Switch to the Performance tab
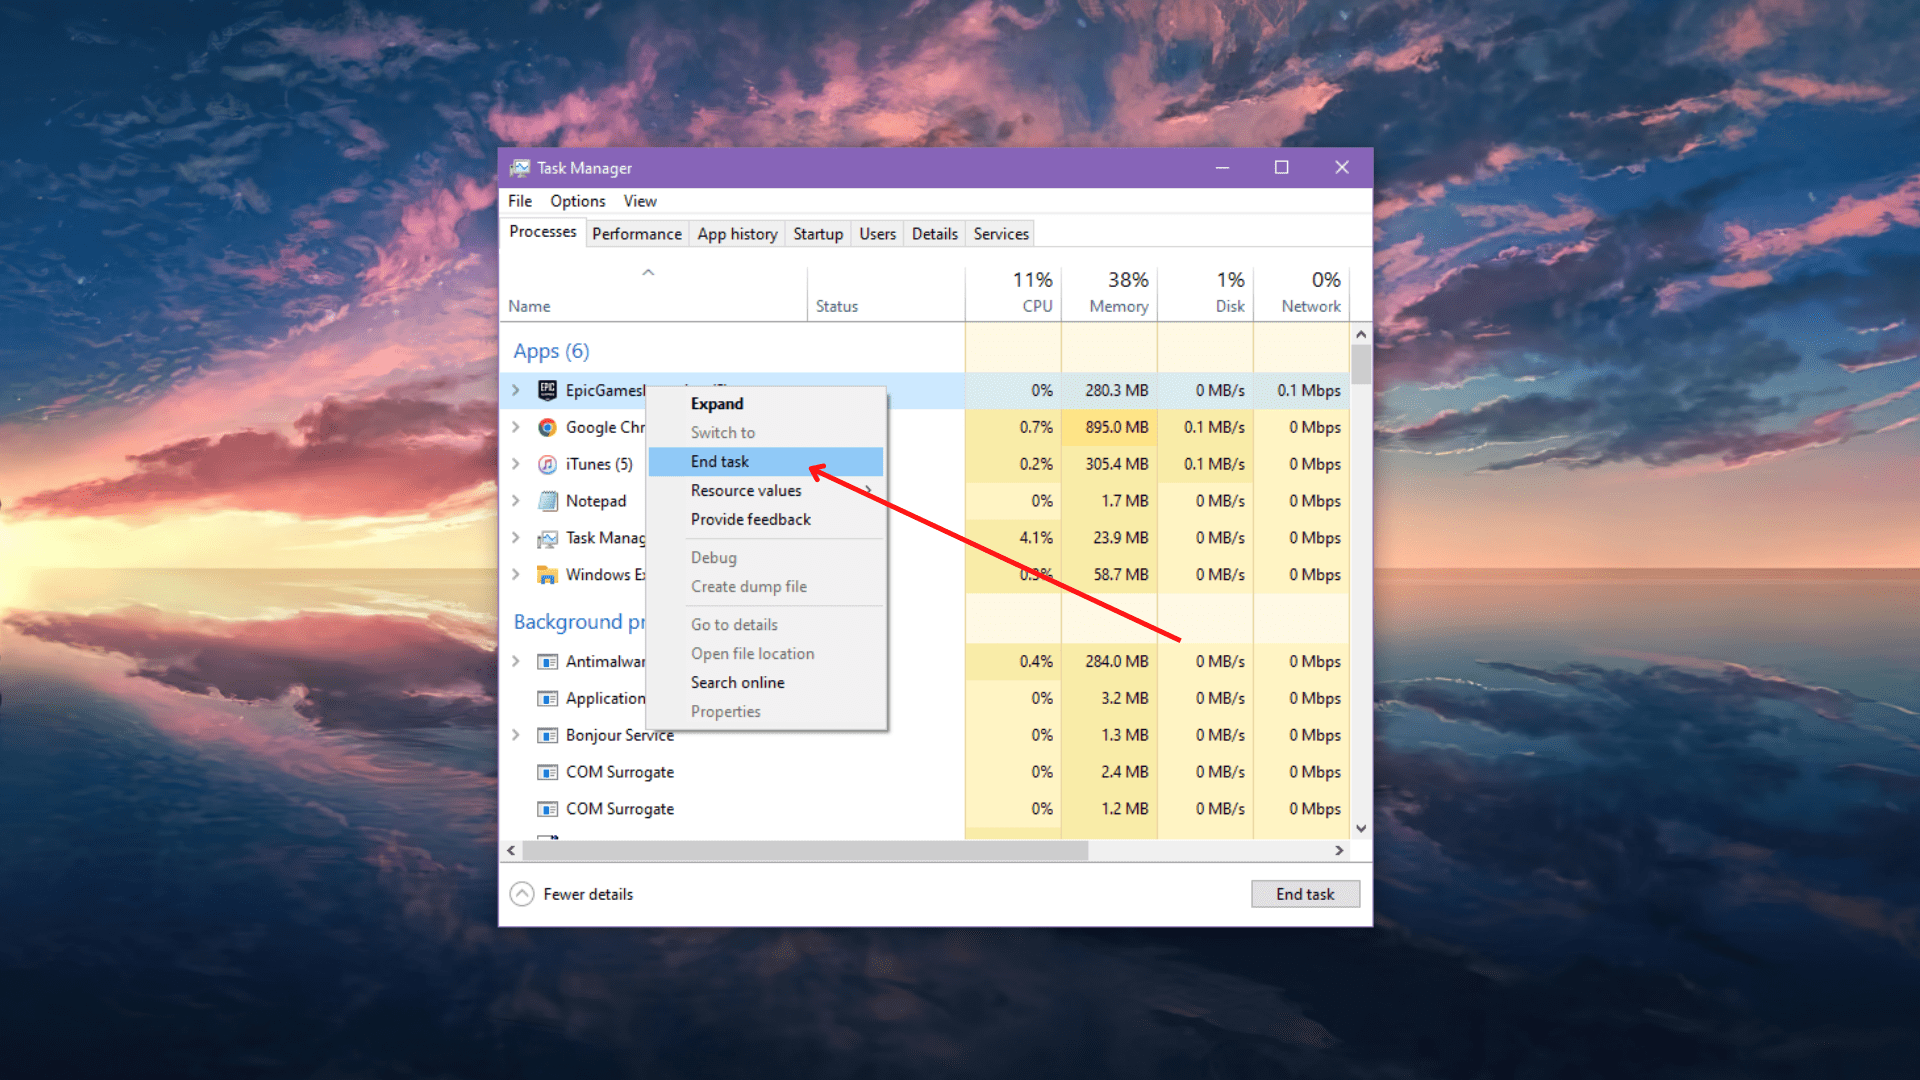The width and height of the screenshot is (1920, 1080). click(636, 233)
